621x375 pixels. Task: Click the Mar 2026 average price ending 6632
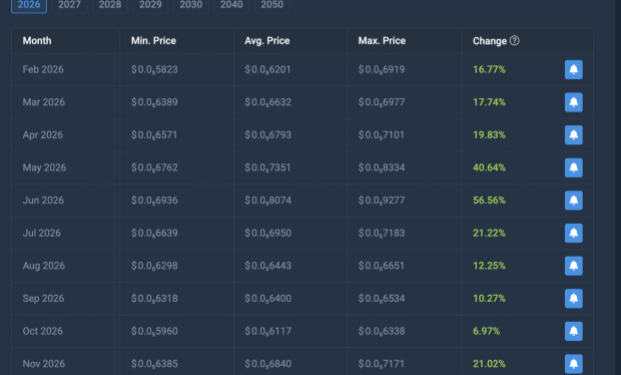coord(268,102)
